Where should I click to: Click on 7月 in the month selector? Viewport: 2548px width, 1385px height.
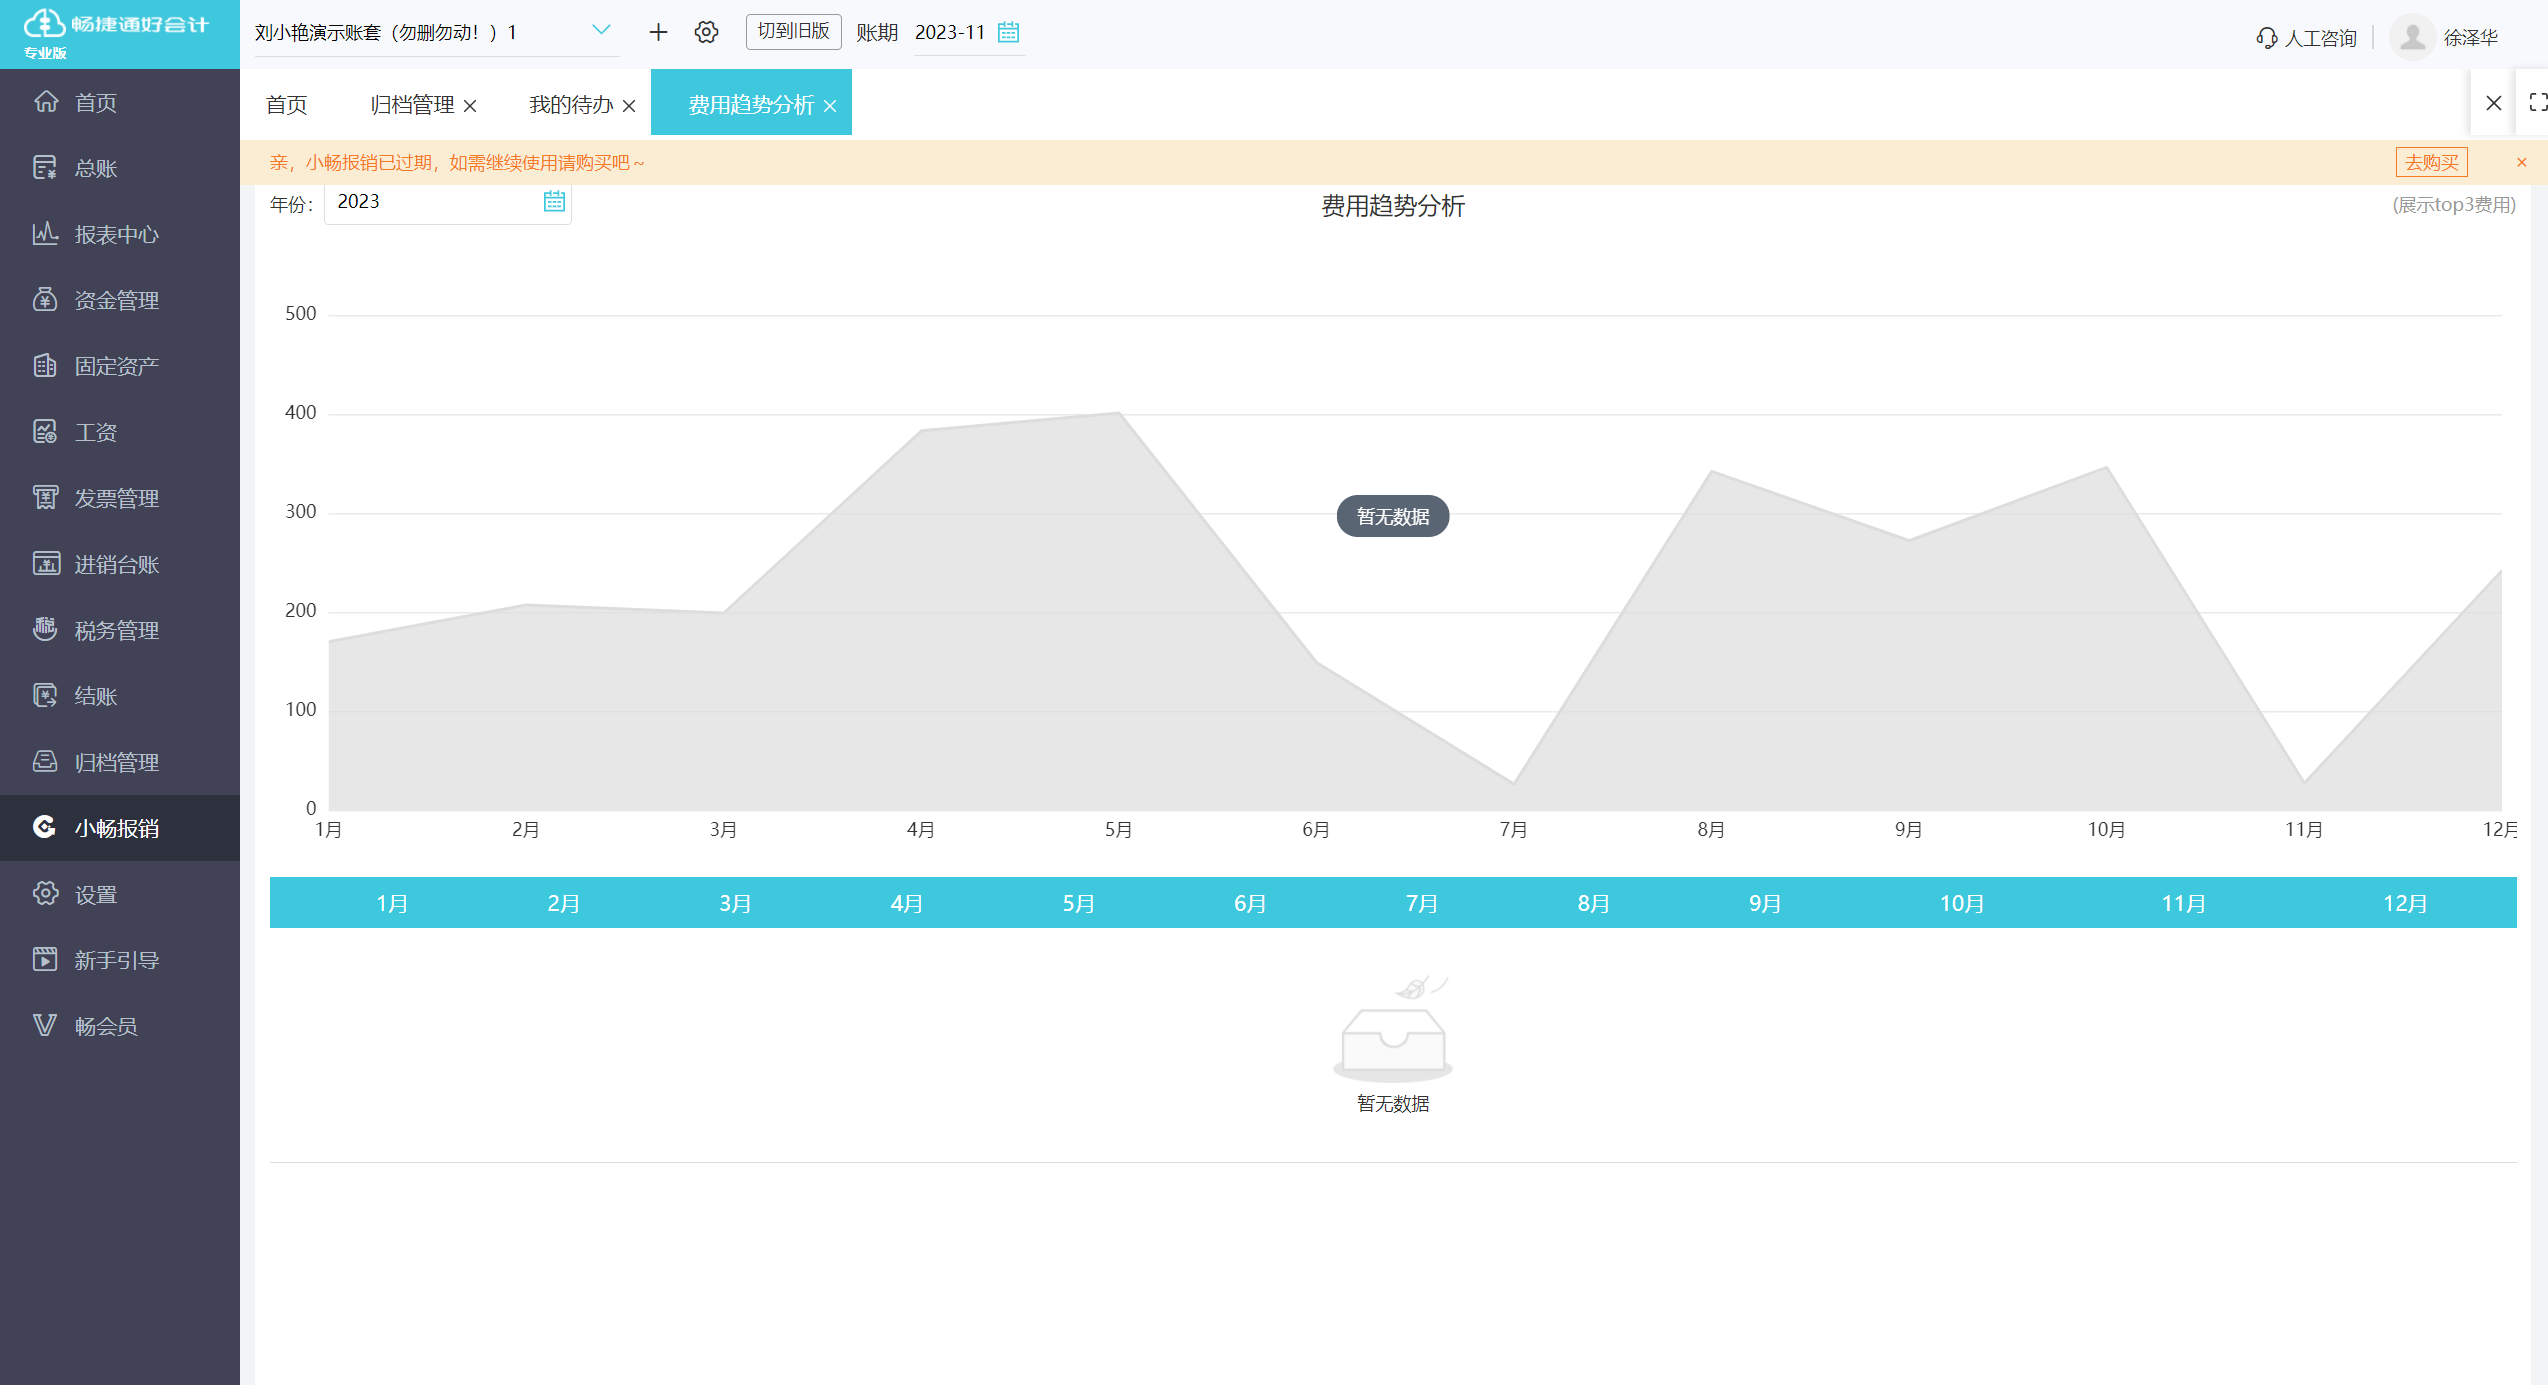pos(1417,901)
